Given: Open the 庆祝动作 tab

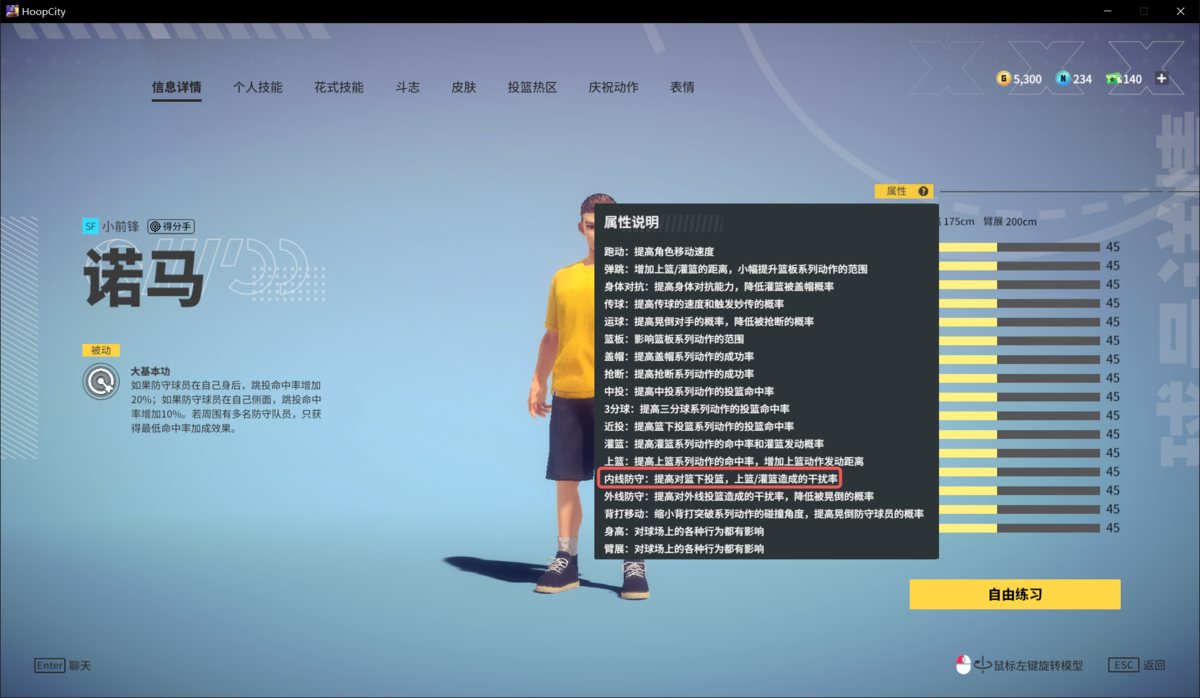Looking at the screenshot, I should pyautogui.click(x=613, y=88).
